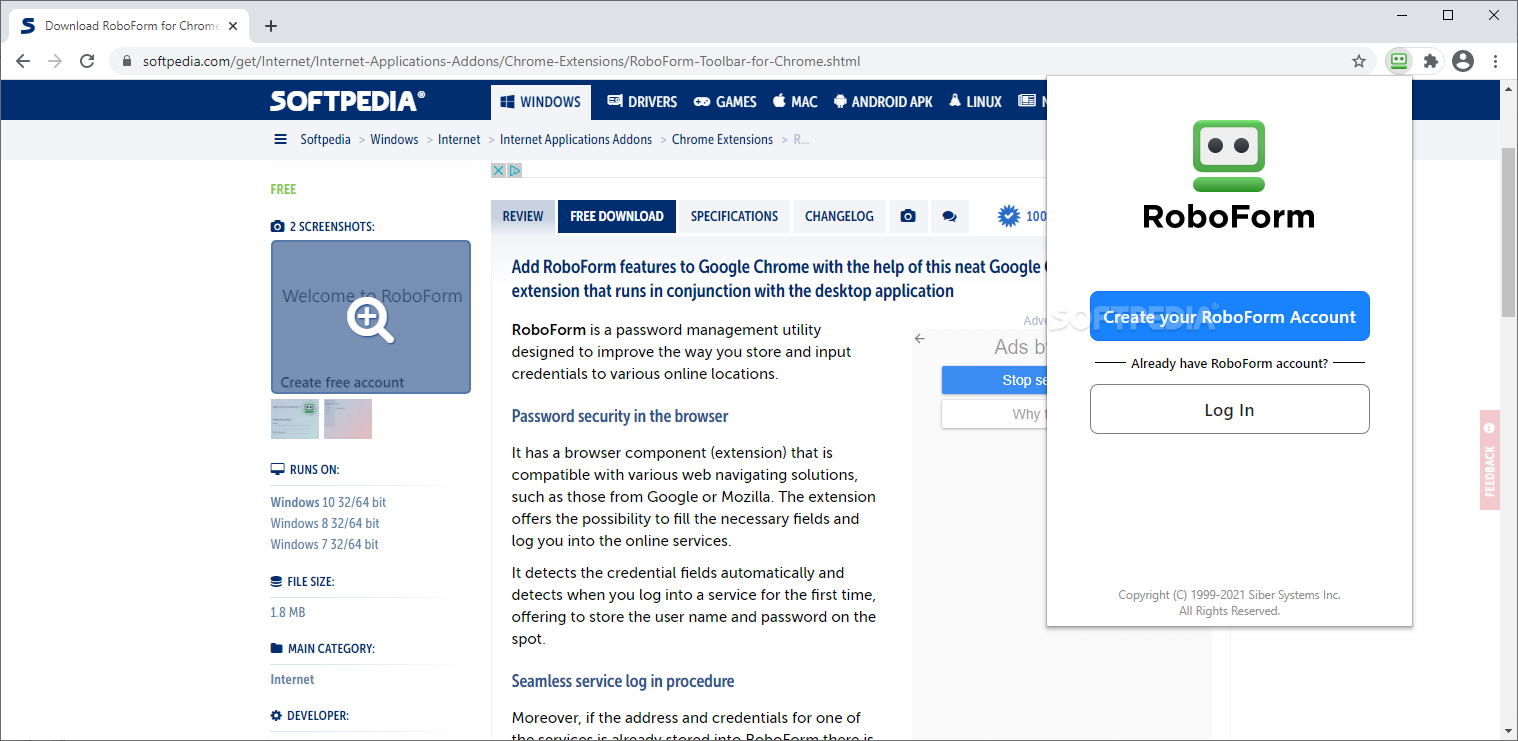This screenshot has height=741, width=1518.
Task: Click the 'Copyright (C) 1999-2021 Siber Systems Inc.' text
Action: tap(1229, 595)
